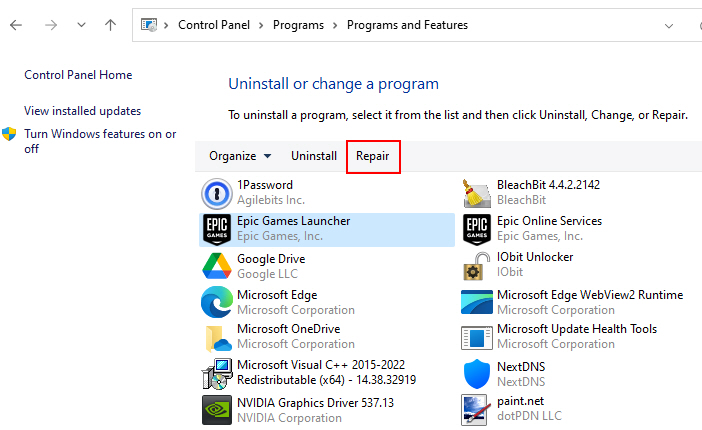702x430 pixels.
Task: Open View installed updates link
Action: tap(82, 111)
